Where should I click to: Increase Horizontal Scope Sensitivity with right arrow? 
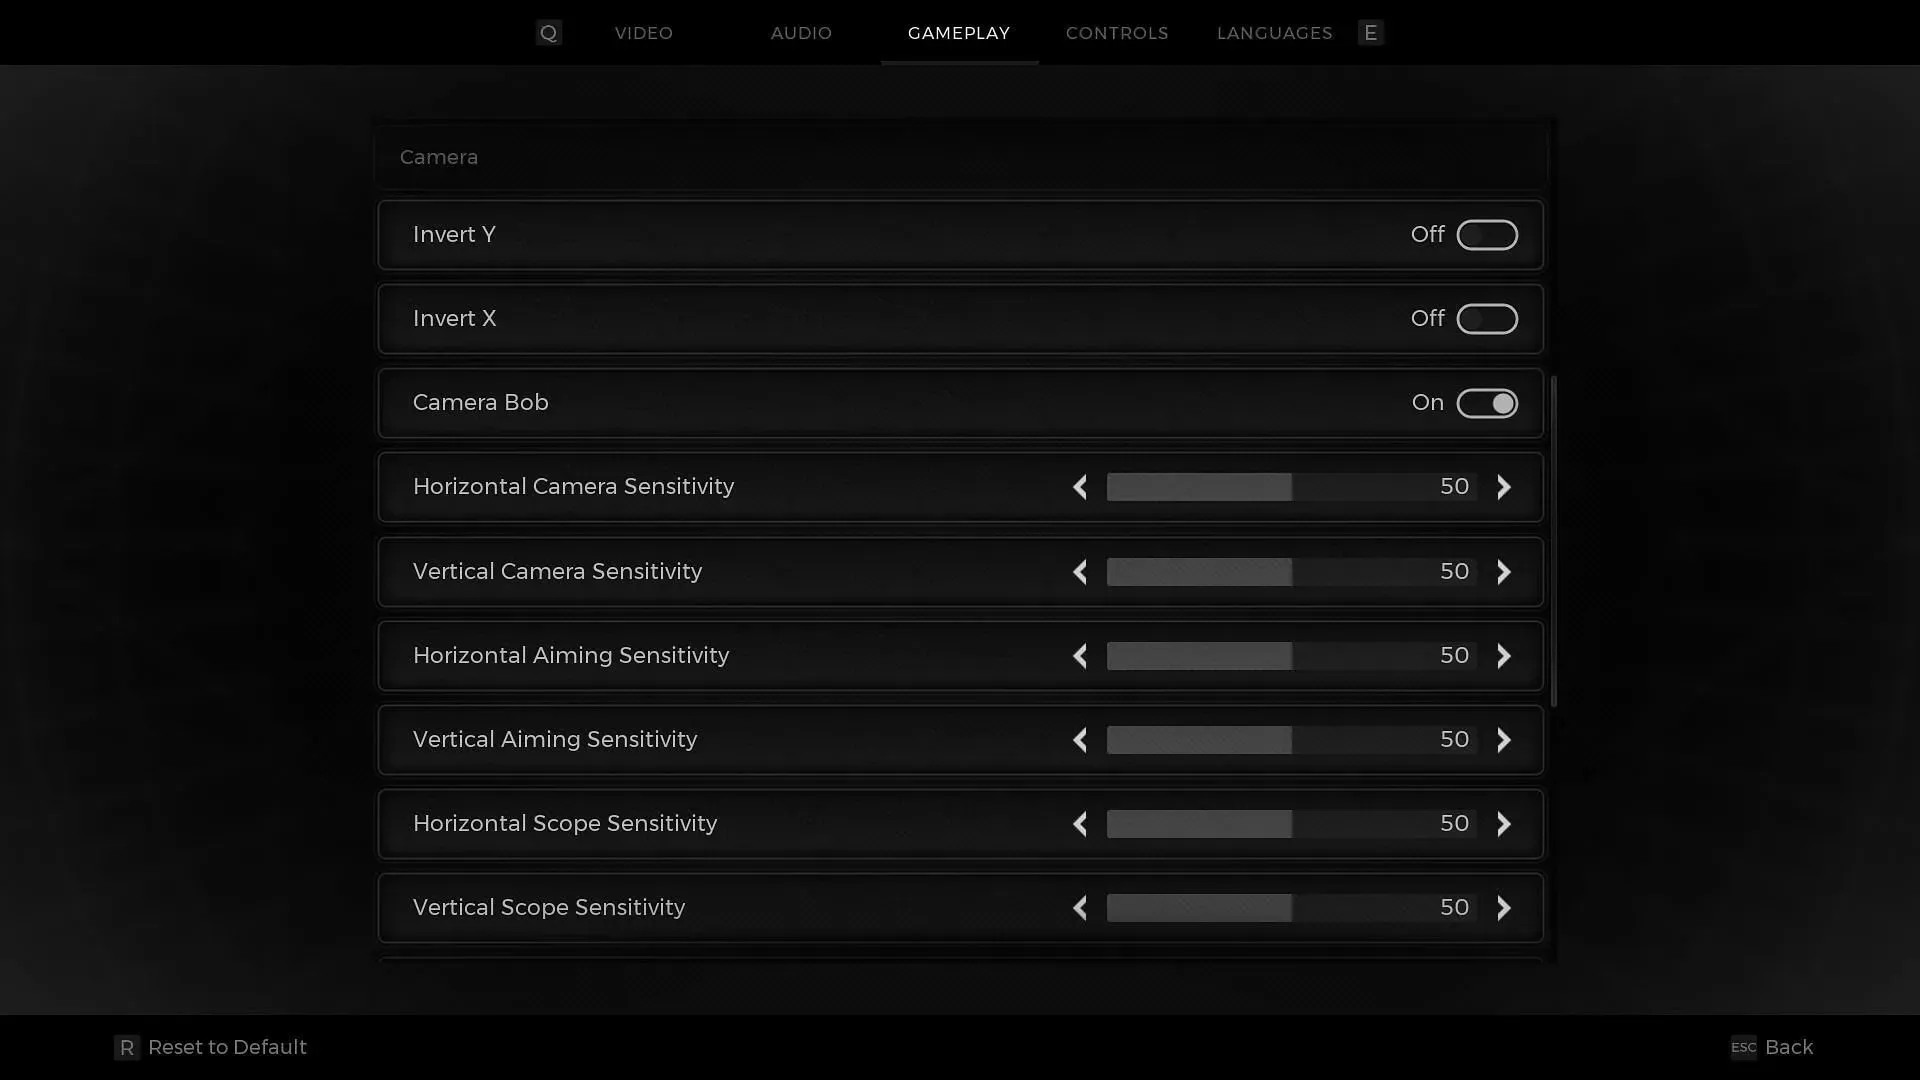pyautogui.click(x=1504, y=824)
